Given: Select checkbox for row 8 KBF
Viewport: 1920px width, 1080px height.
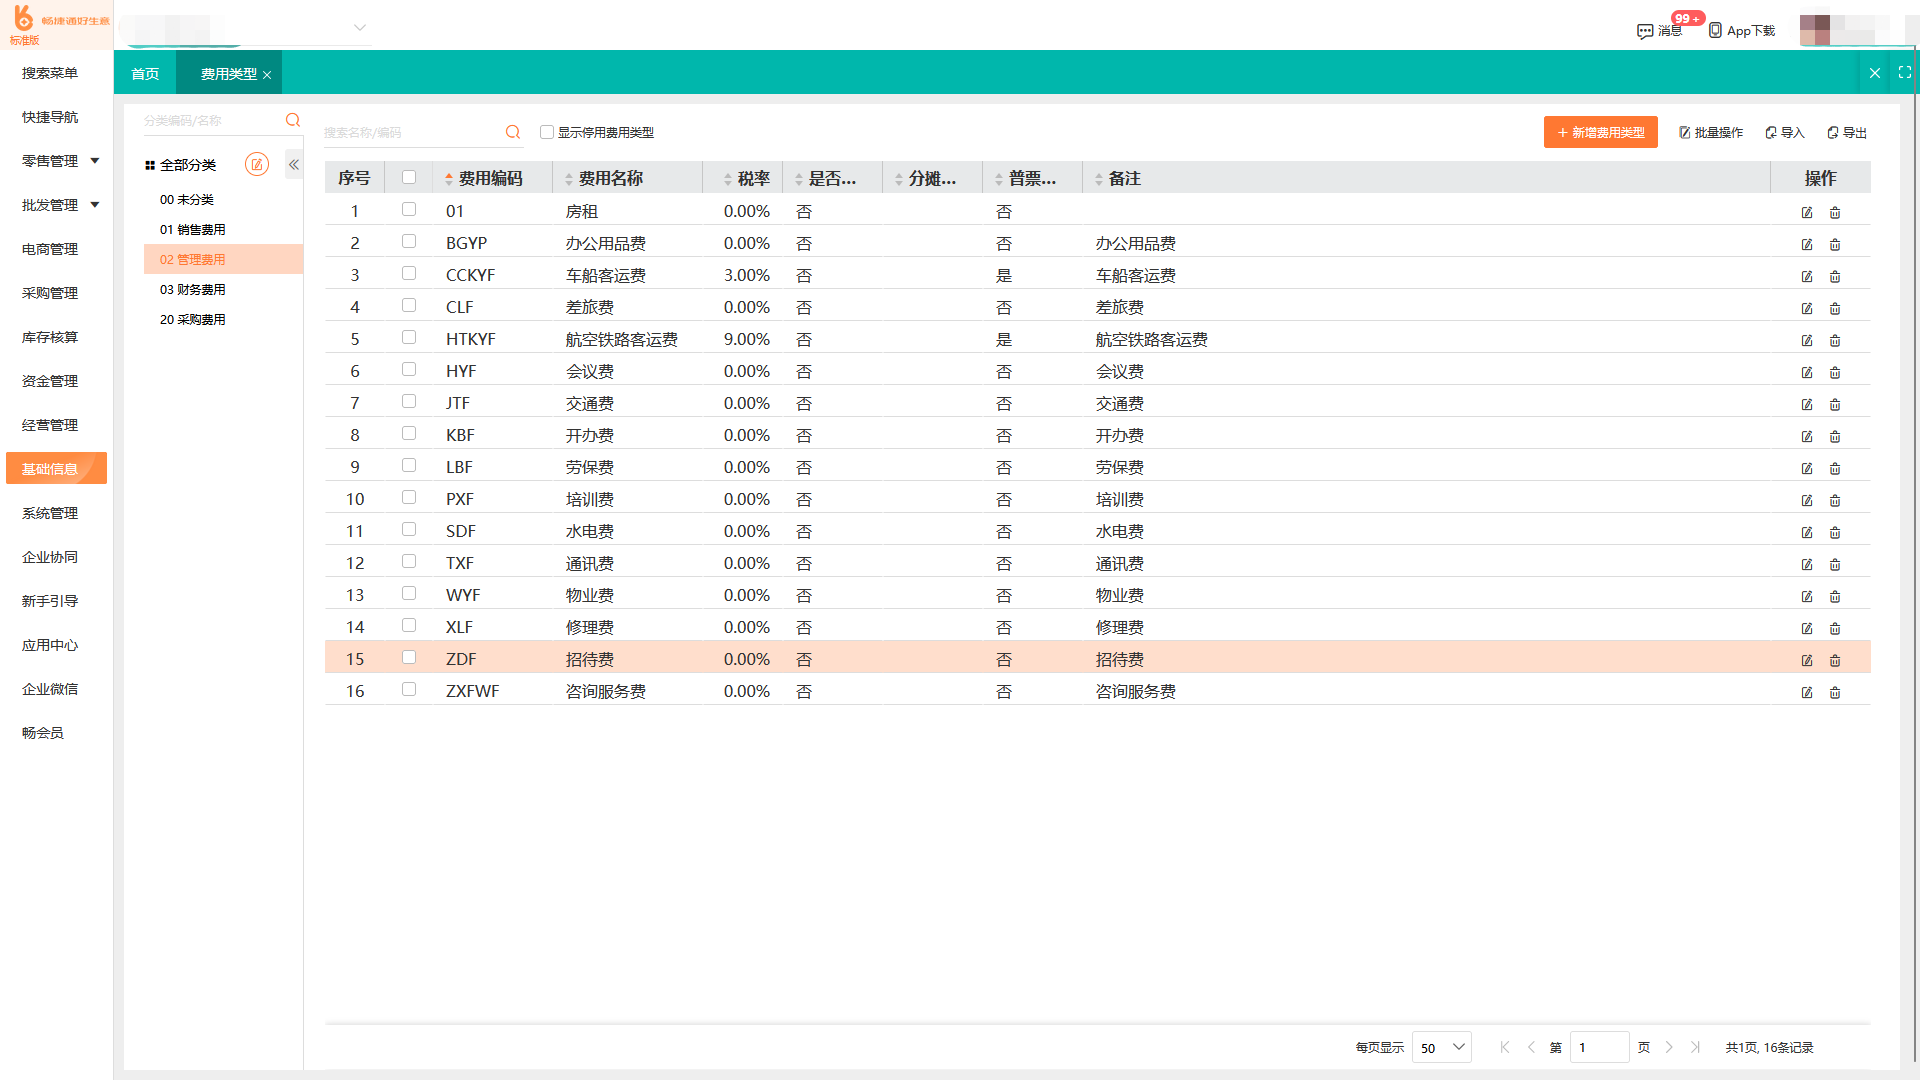Looking at the screenshot, I should pyautogui.click(x=411, y=434).
